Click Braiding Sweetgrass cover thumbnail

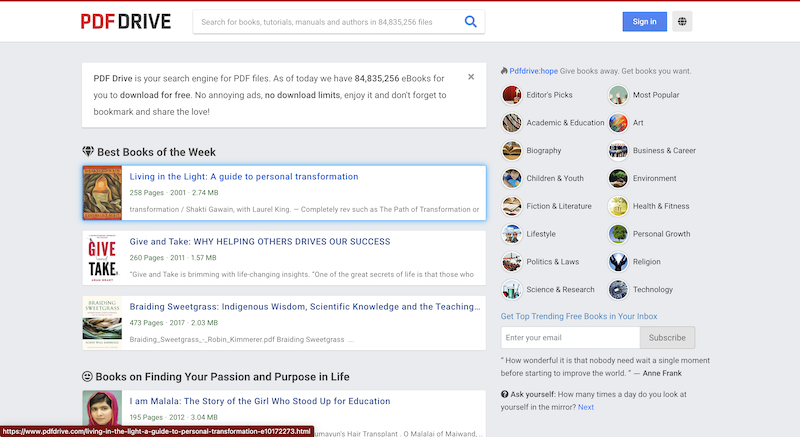(x=102, y=323)
